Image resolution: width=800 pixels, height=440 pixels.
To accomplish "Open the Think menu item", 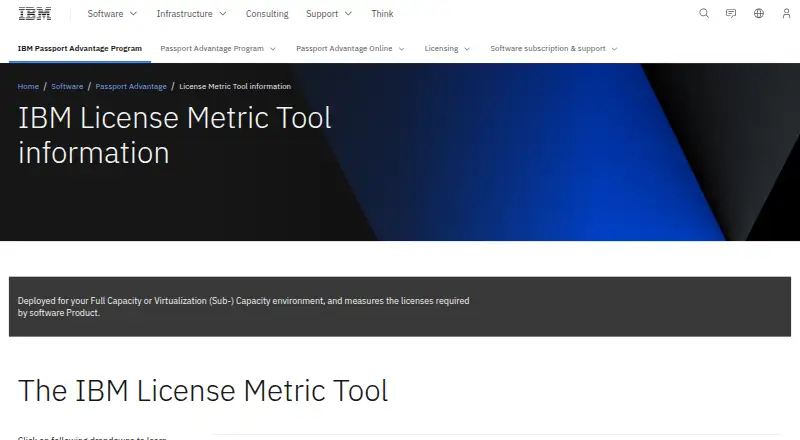I will pos(382,14).
